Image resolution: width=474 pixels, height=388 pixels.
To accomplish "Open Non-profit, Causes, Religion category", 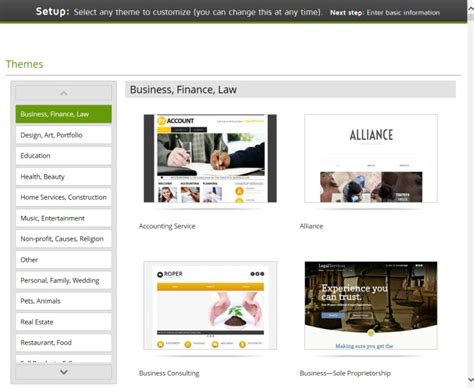I will point(64,239).
